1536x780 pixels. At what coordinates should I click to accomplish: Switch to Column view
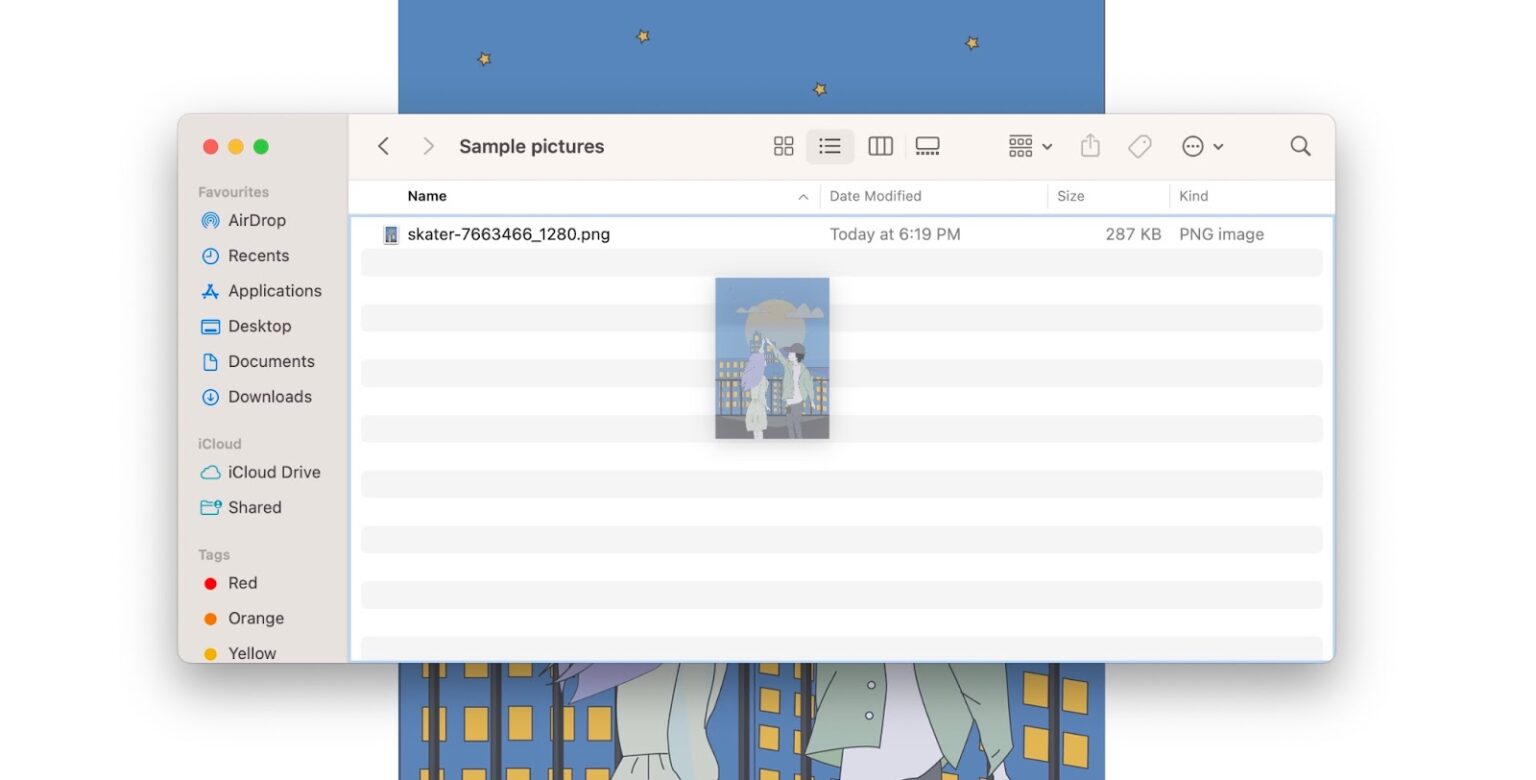point(880,146)
